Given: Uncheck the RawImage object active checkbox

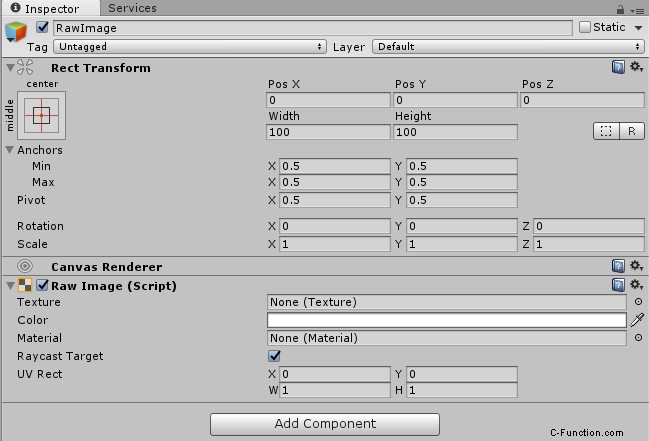Looking at the screenshot, I should click(42, 27).
